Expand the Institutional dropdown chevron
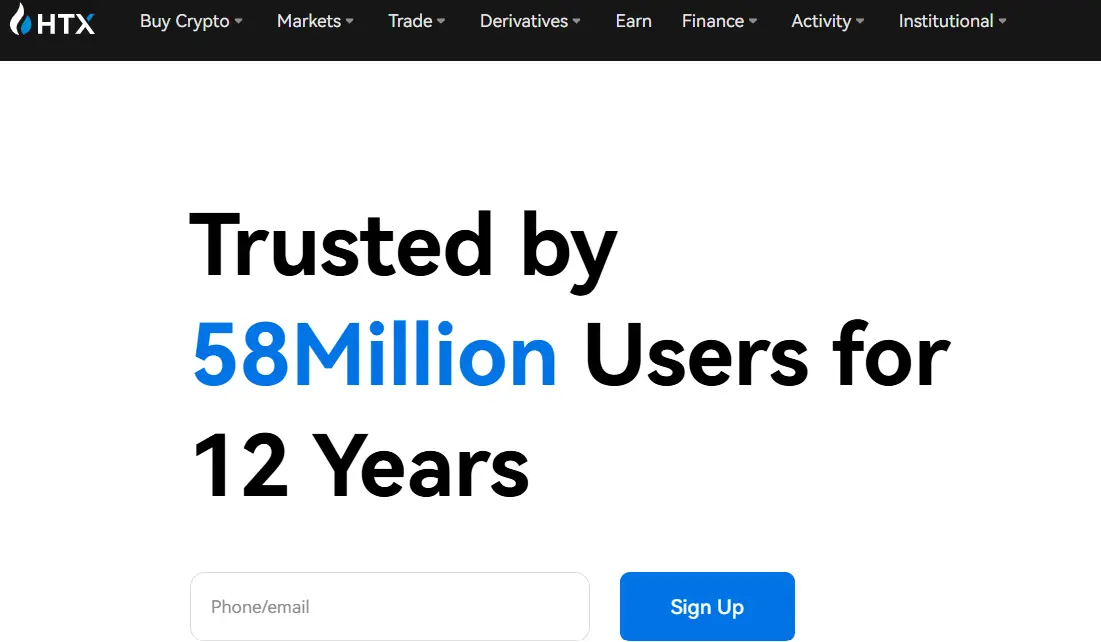 tap(1005, 21)
